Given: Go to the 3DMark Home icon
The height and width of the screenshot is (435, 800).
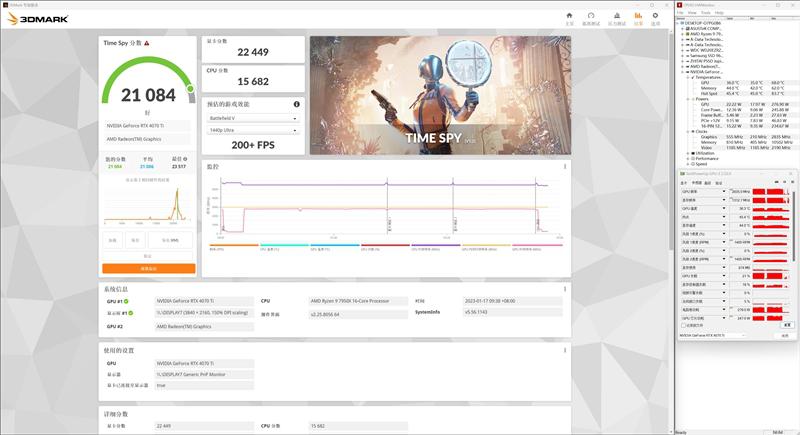Looking at the screenshot, I should 570,18.
